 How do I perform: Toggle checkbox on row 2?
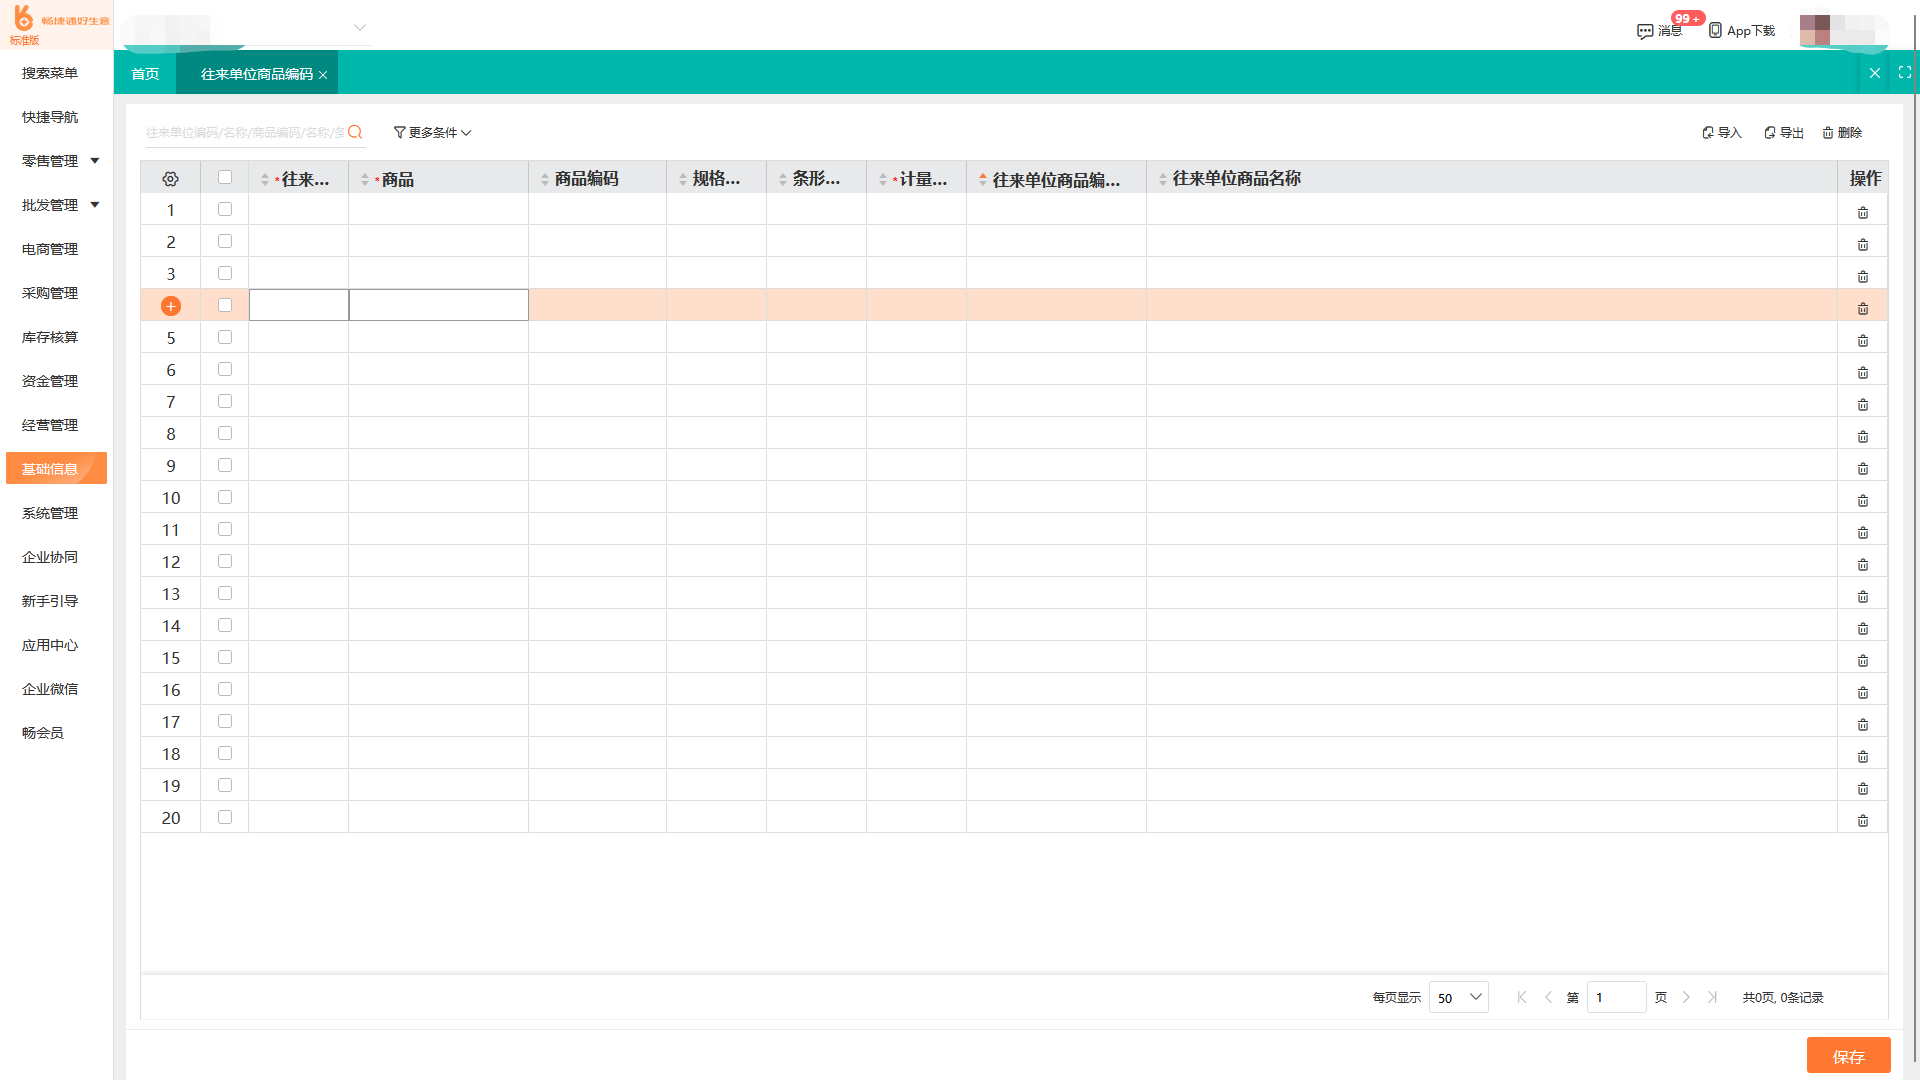coord(224,241)
